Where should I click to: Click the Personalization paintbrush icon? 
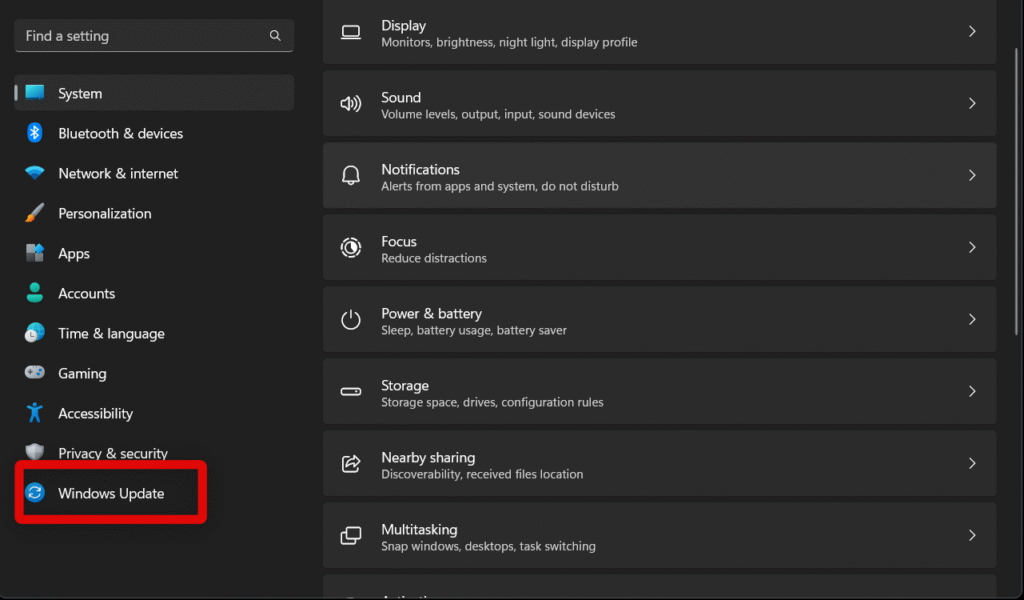coord(35,213)
